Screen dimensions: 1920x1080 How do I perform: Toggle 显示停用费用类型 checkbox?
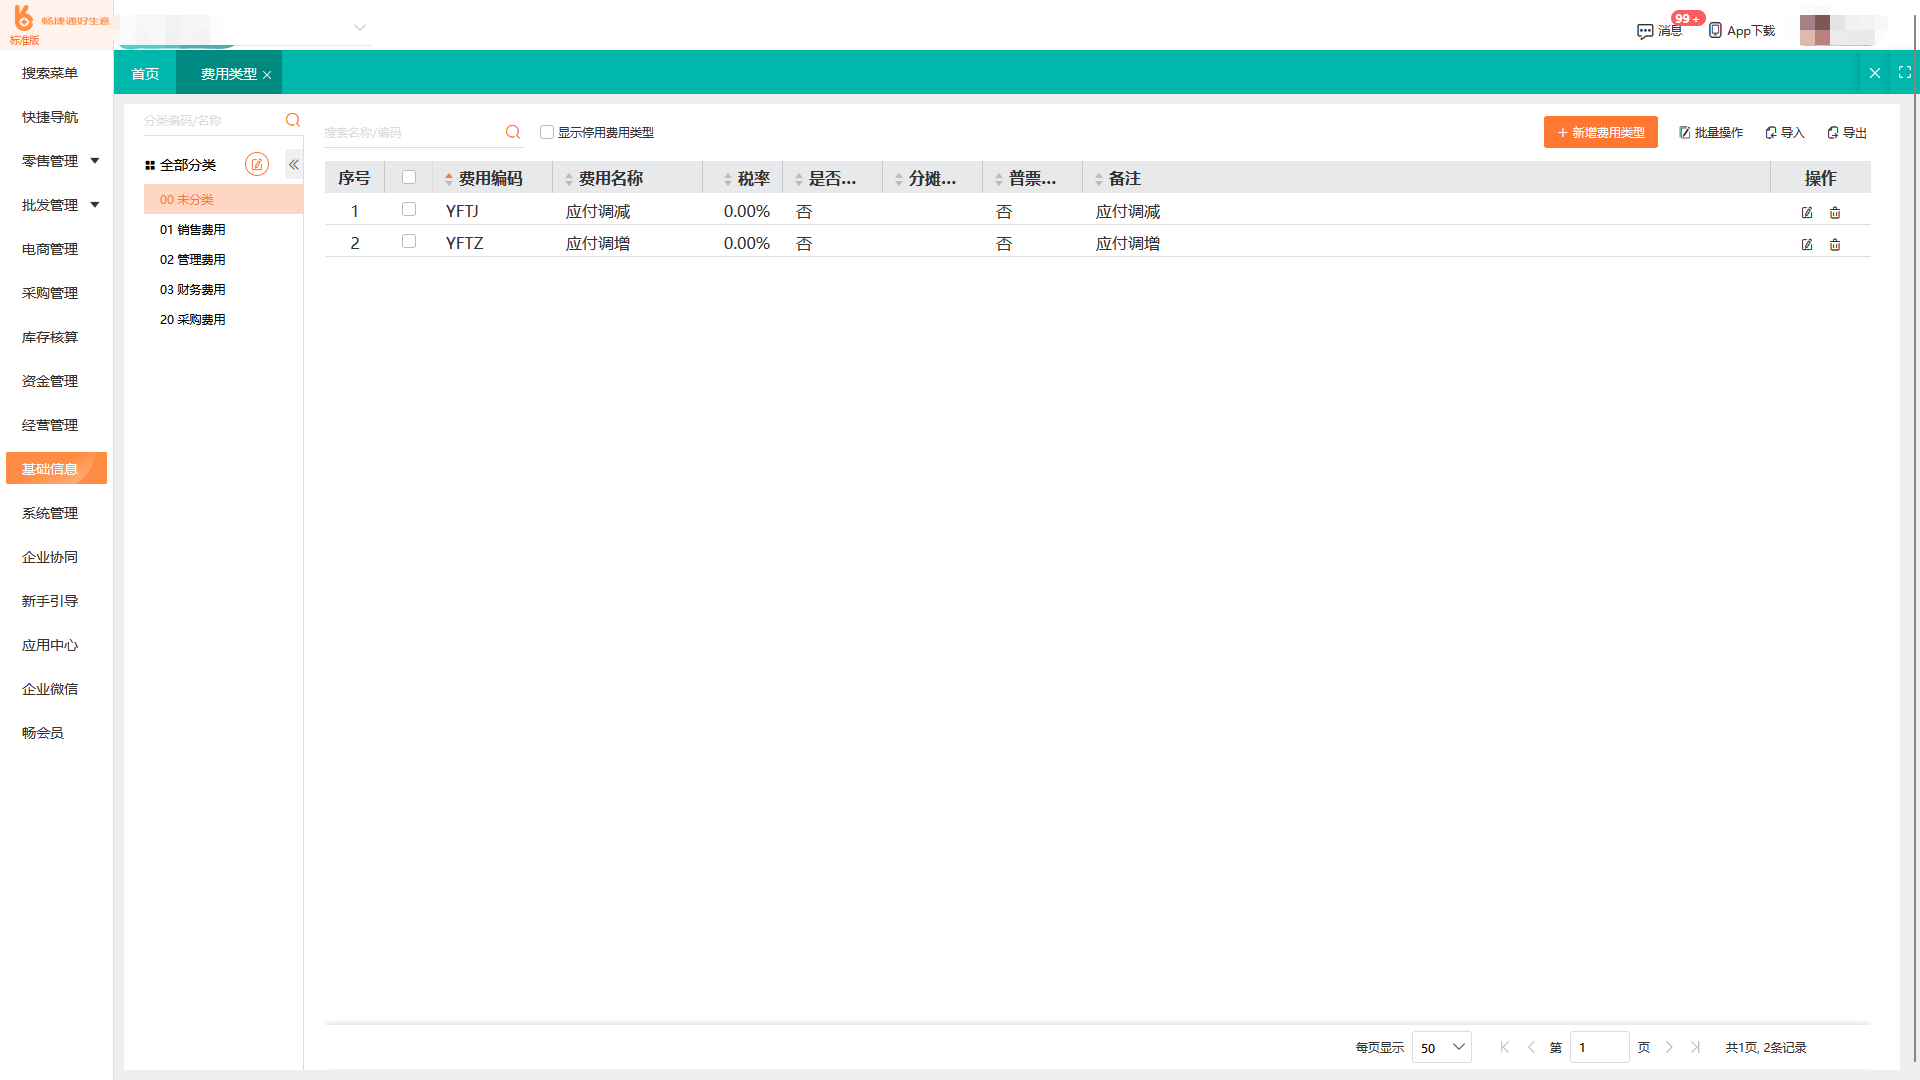(x=547, y=132)
